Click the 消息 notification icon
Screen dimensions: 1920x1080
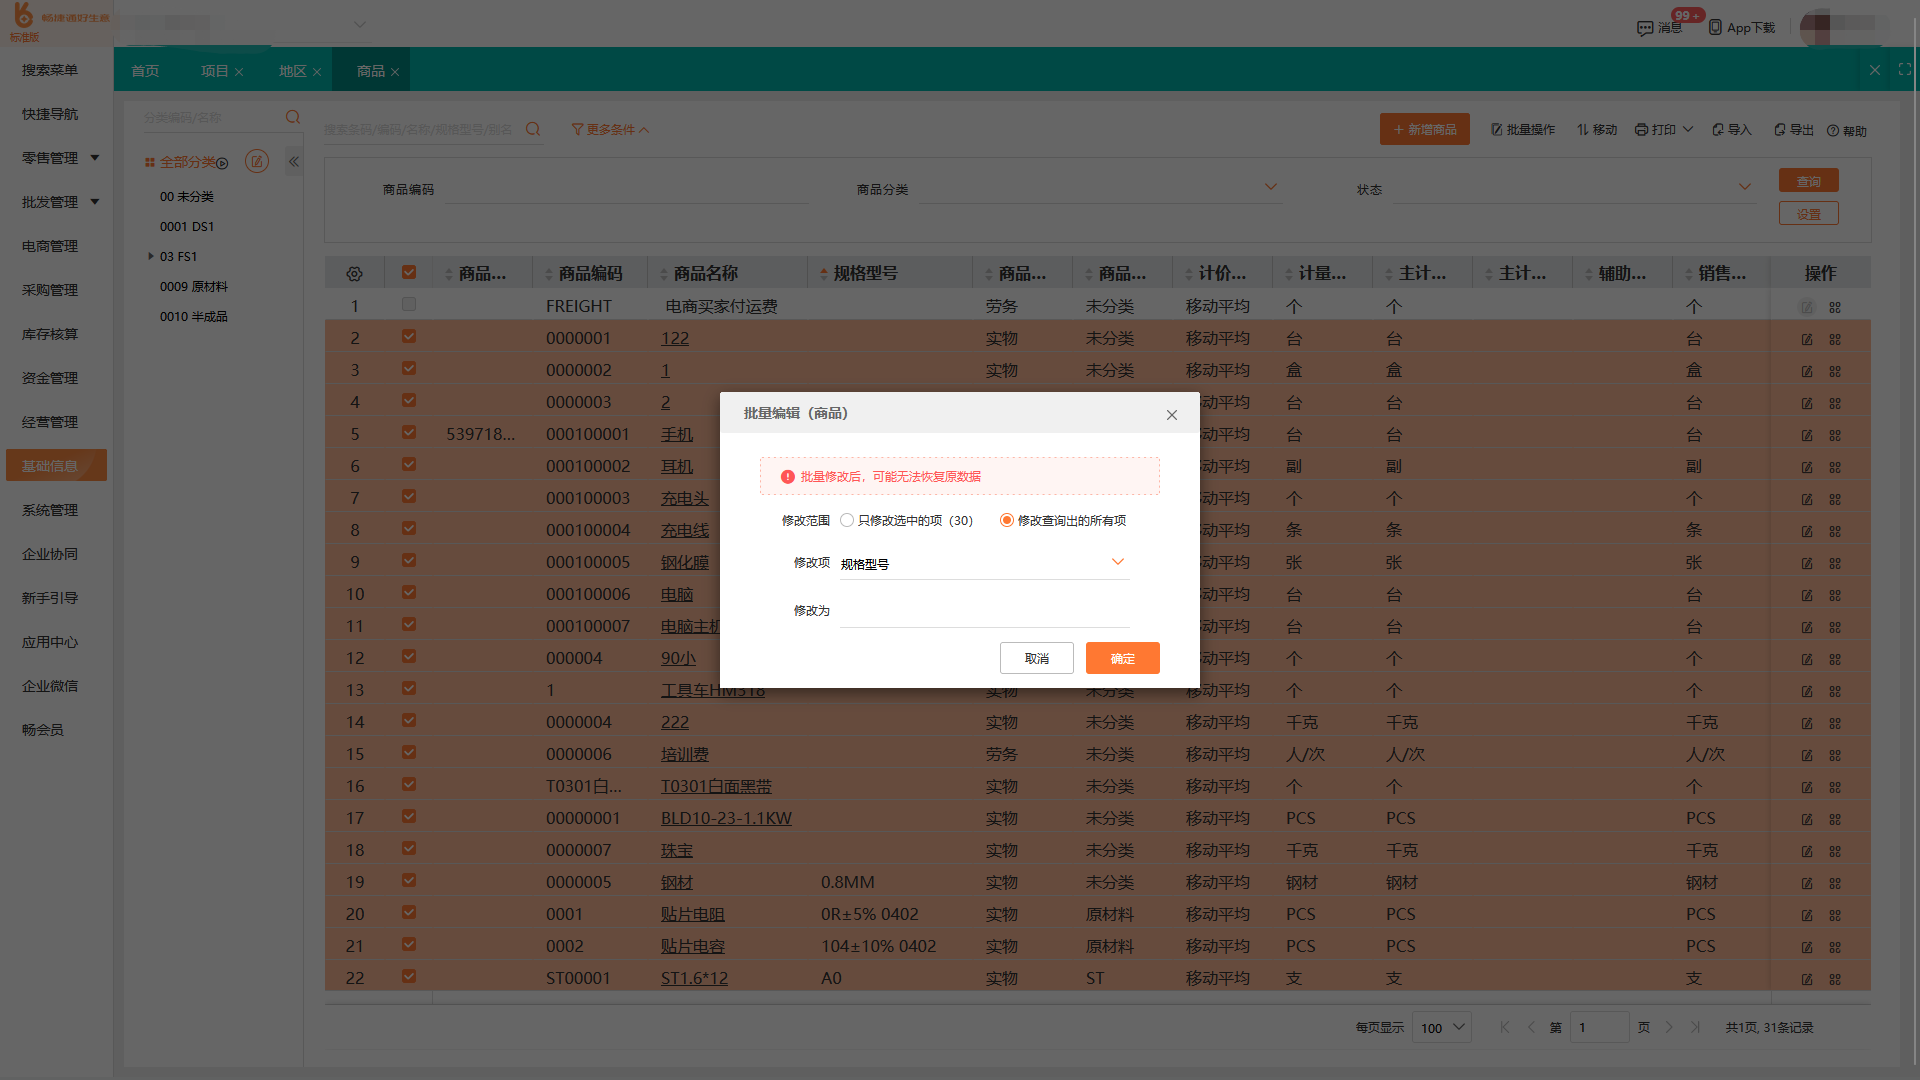click(1655, 26)
